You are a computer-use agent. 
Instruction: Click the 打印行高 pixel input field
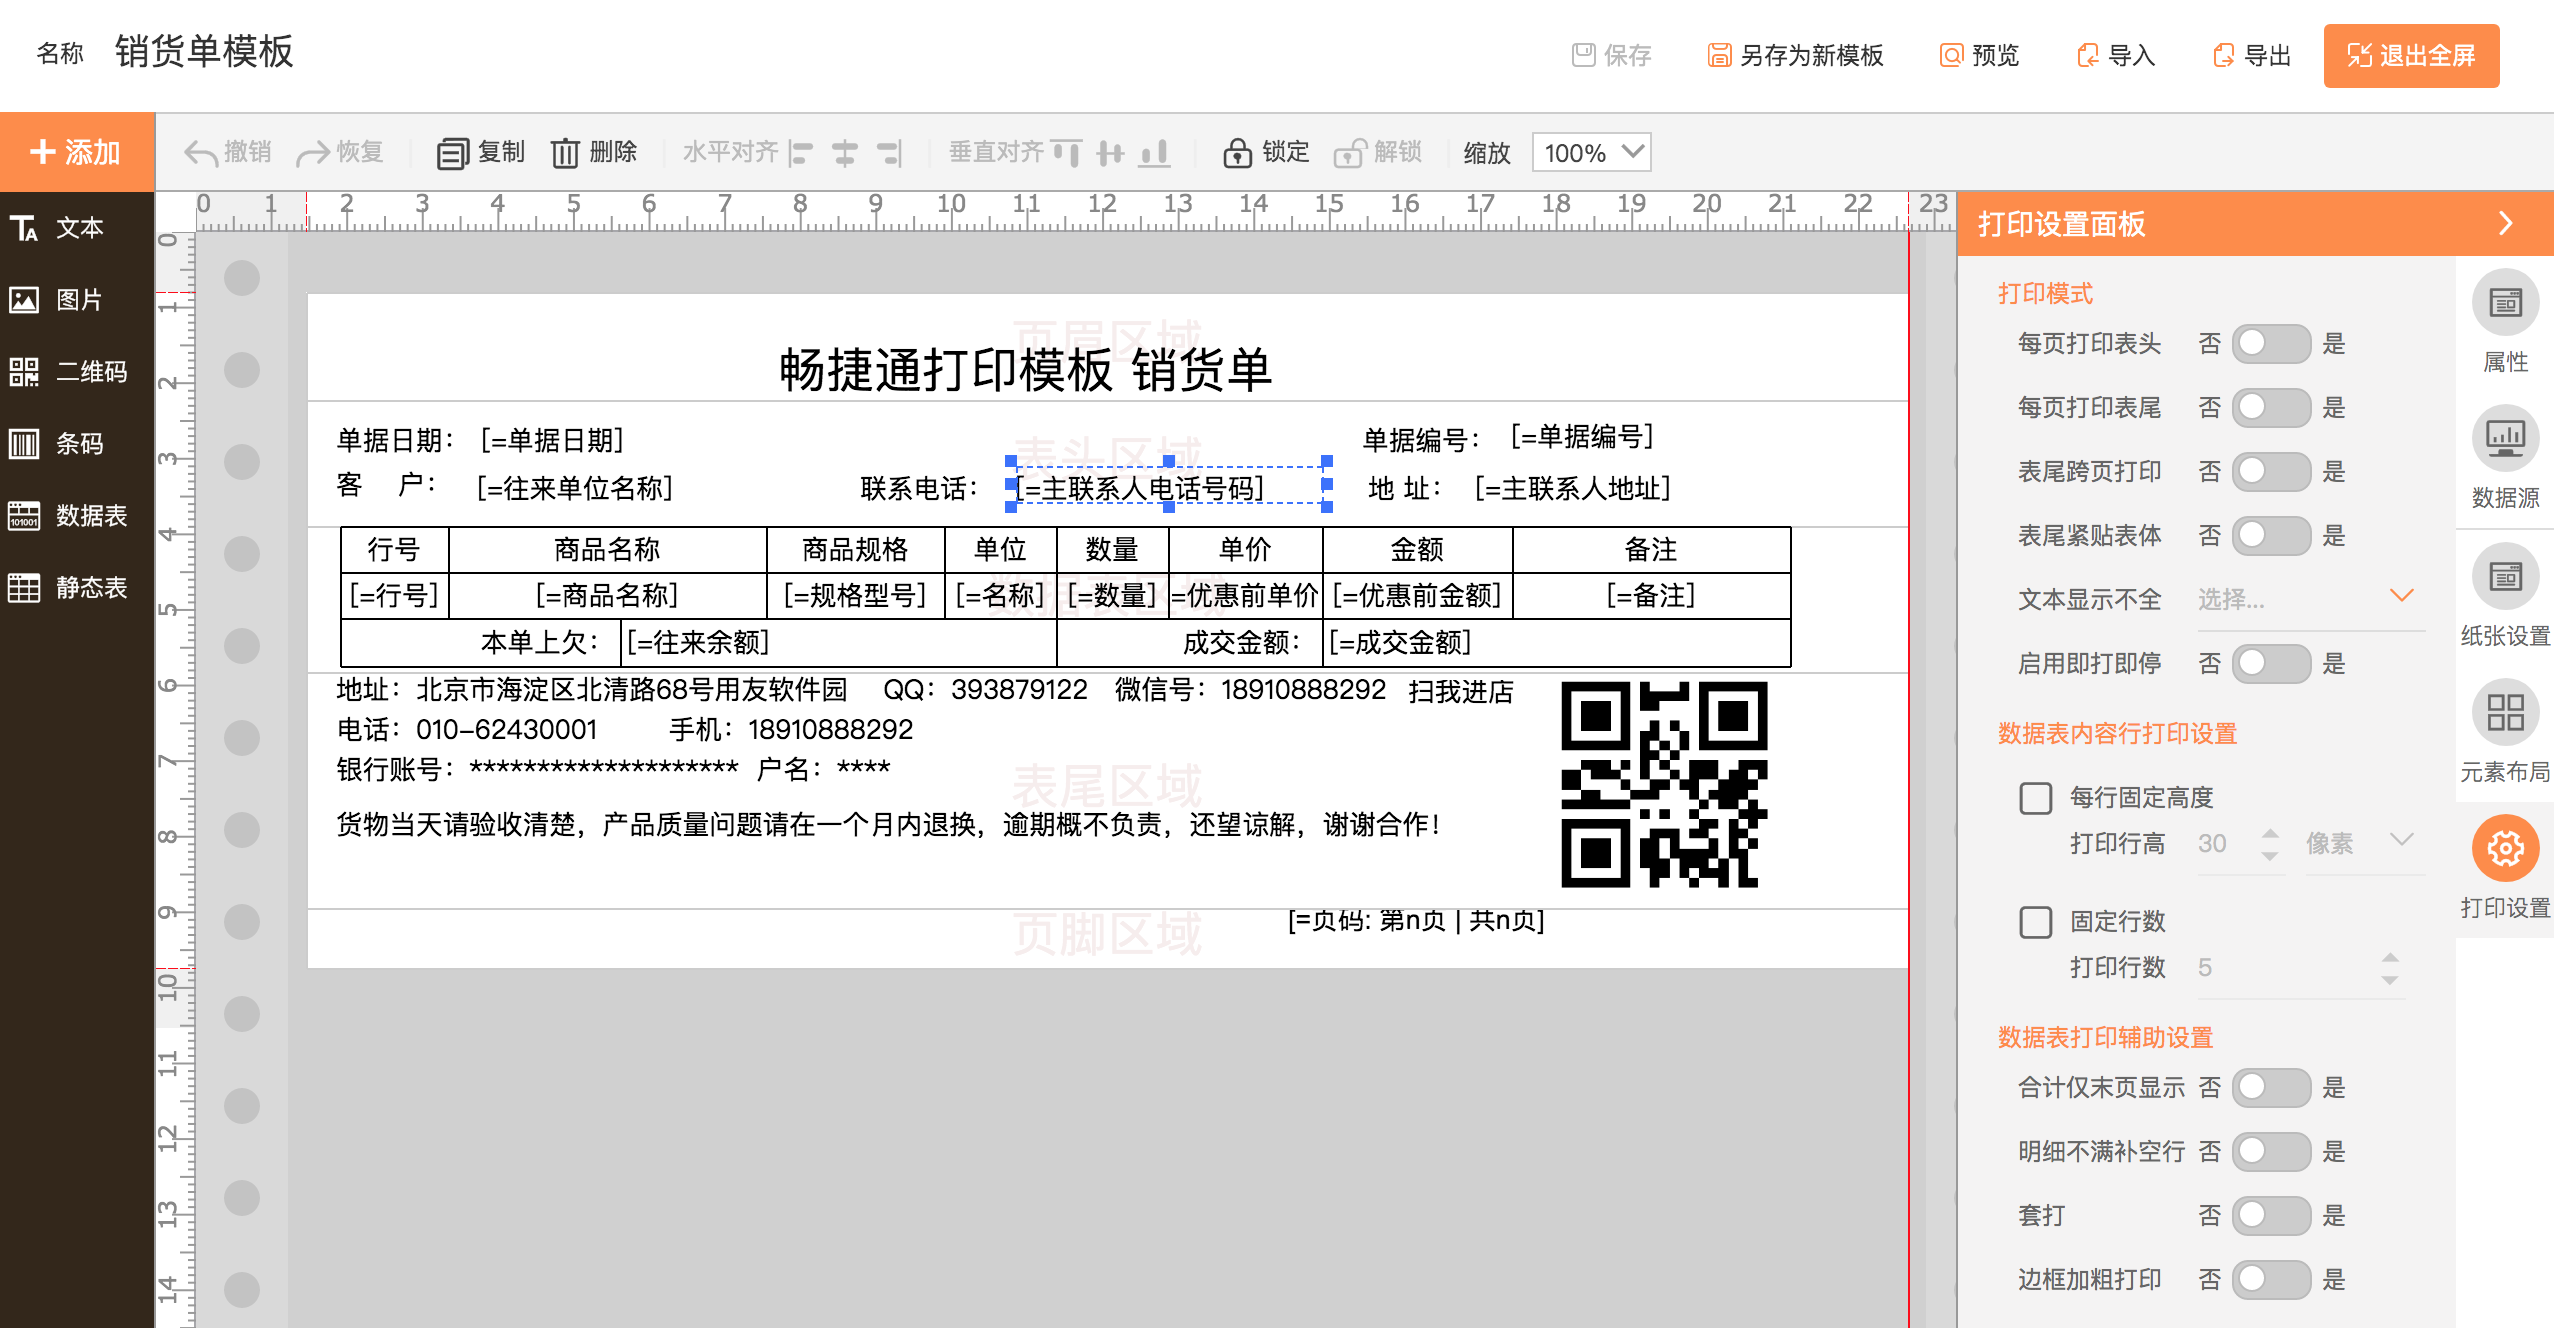[2226, 841]
